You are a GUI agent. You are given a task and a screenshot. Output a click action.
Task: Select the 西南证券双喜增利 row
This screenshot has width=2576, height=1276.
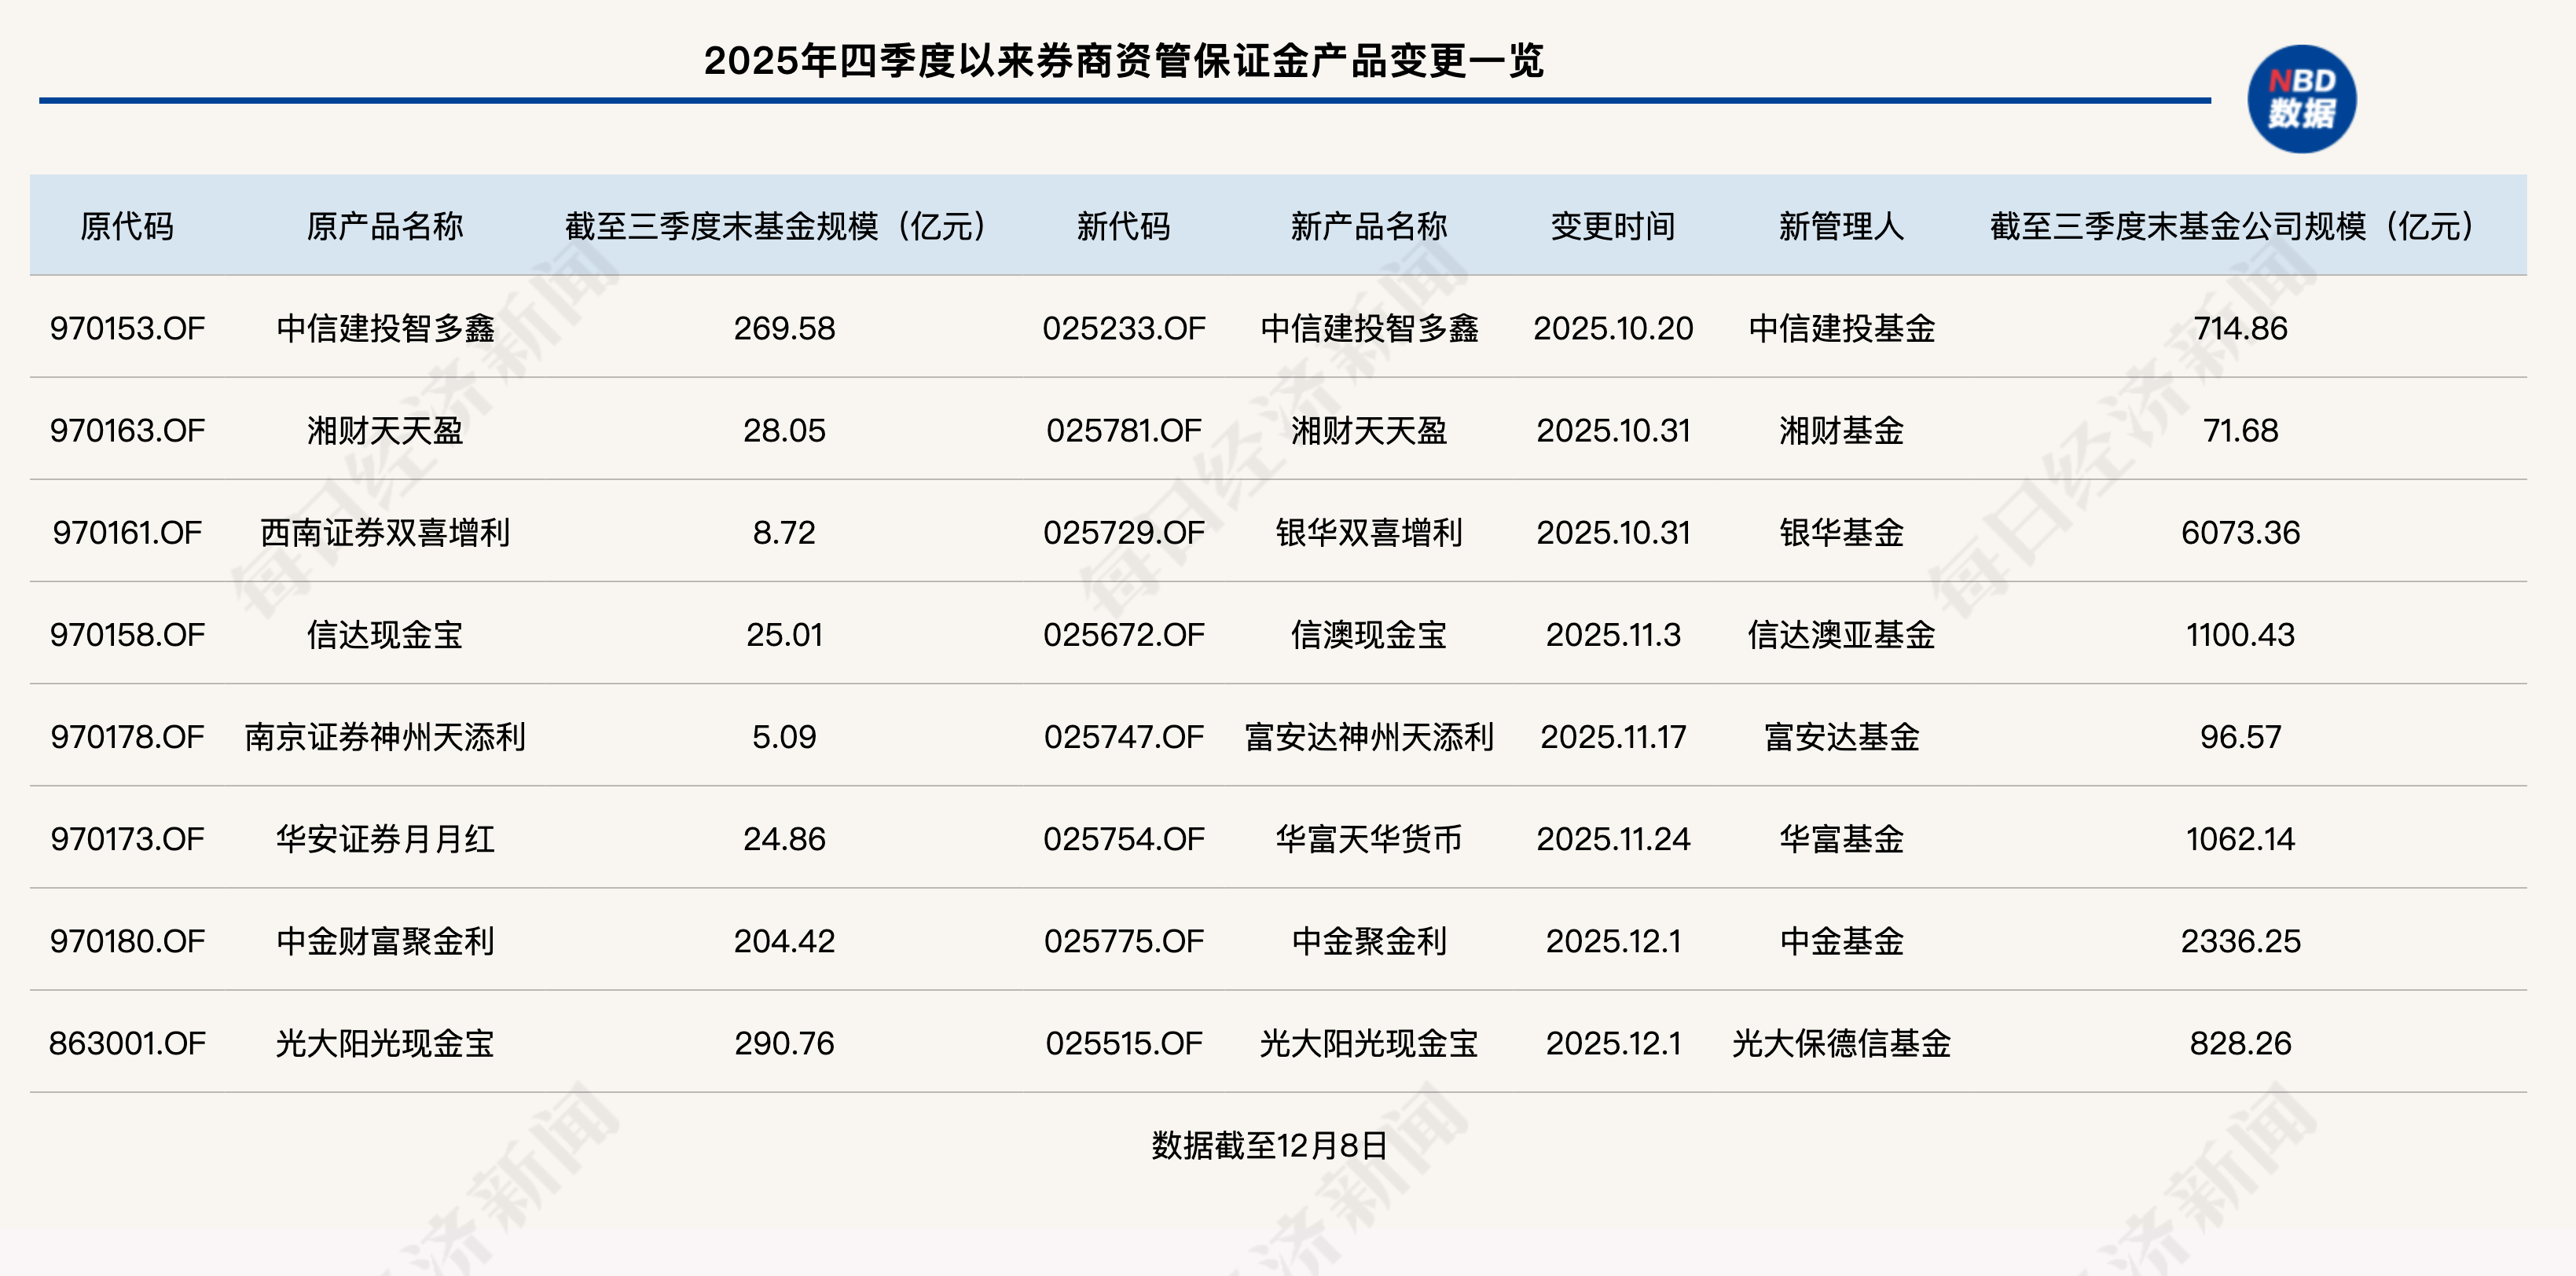[382, 532]
